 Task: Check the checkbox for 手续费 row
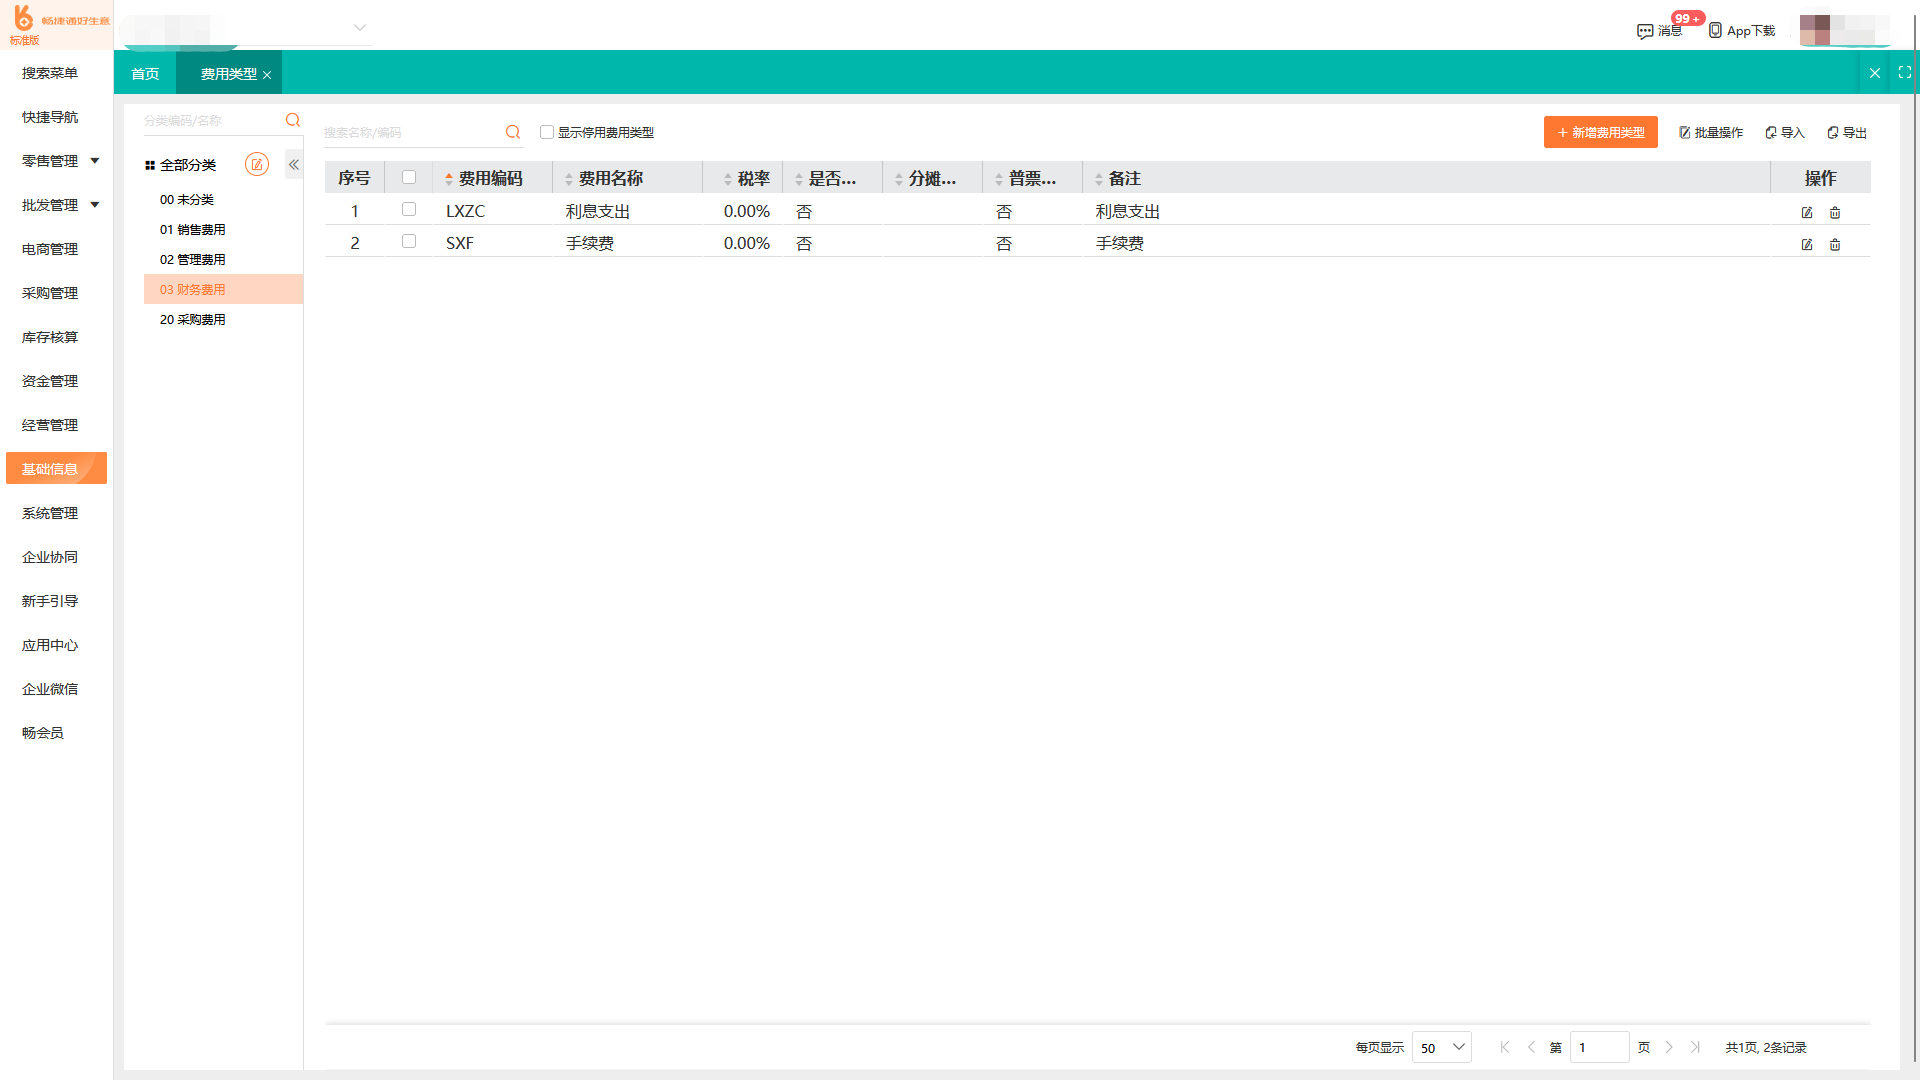409,243
